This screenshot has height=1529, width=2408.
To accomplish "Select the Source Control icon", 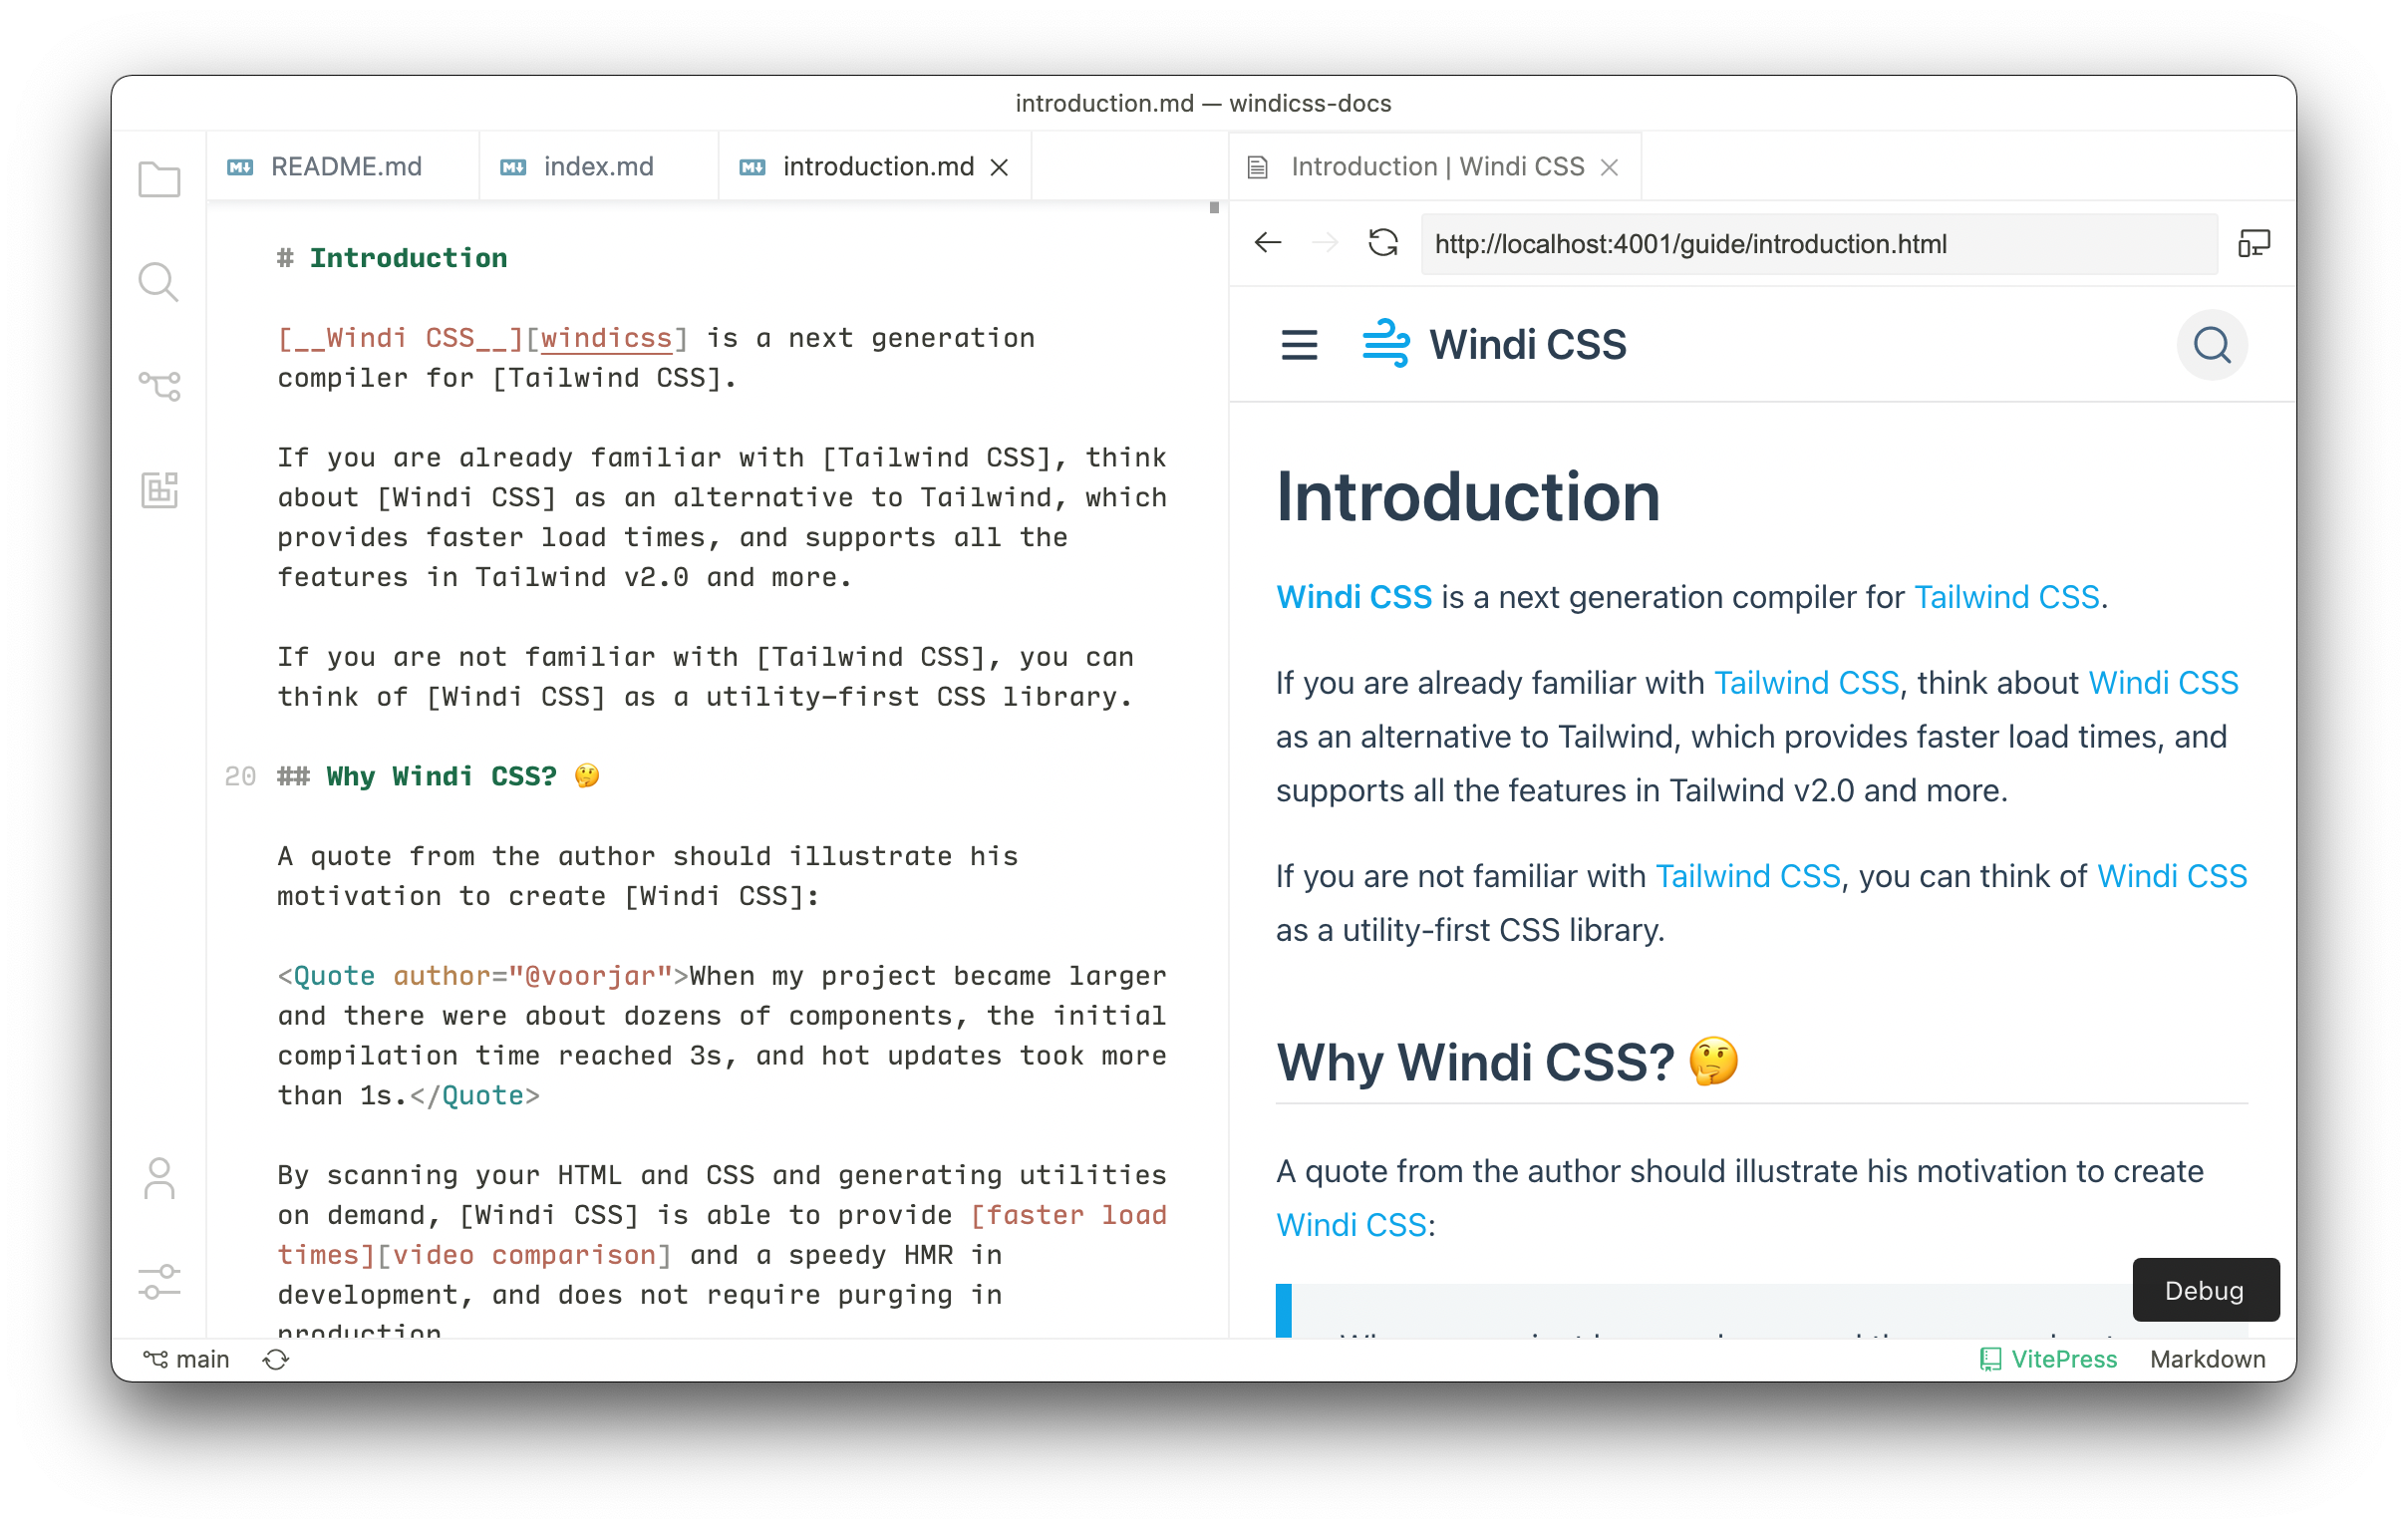I will click(159, 386).
